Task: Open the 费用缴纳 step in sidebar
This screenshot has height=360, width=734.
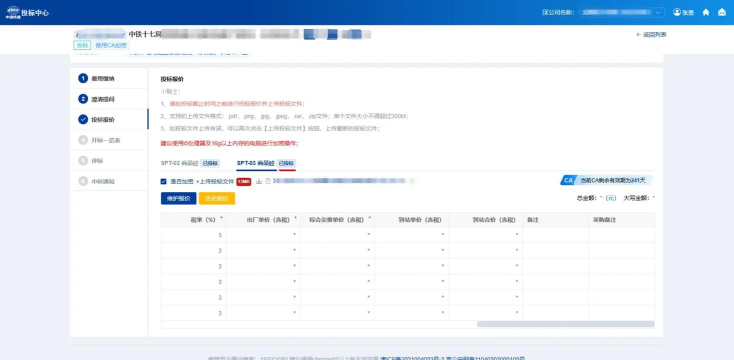Action: click(109, 78)
